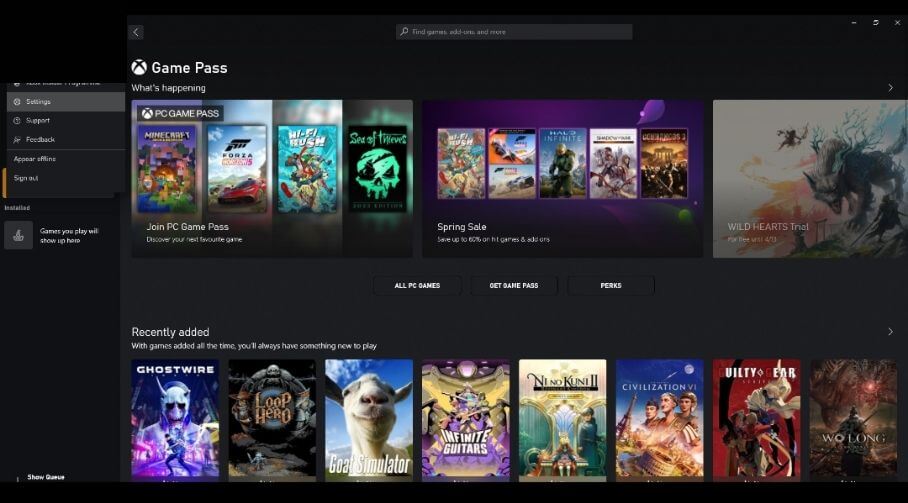Click the Feedback person icon
This screenshot has height=503, width=908.
click(17, 140)
